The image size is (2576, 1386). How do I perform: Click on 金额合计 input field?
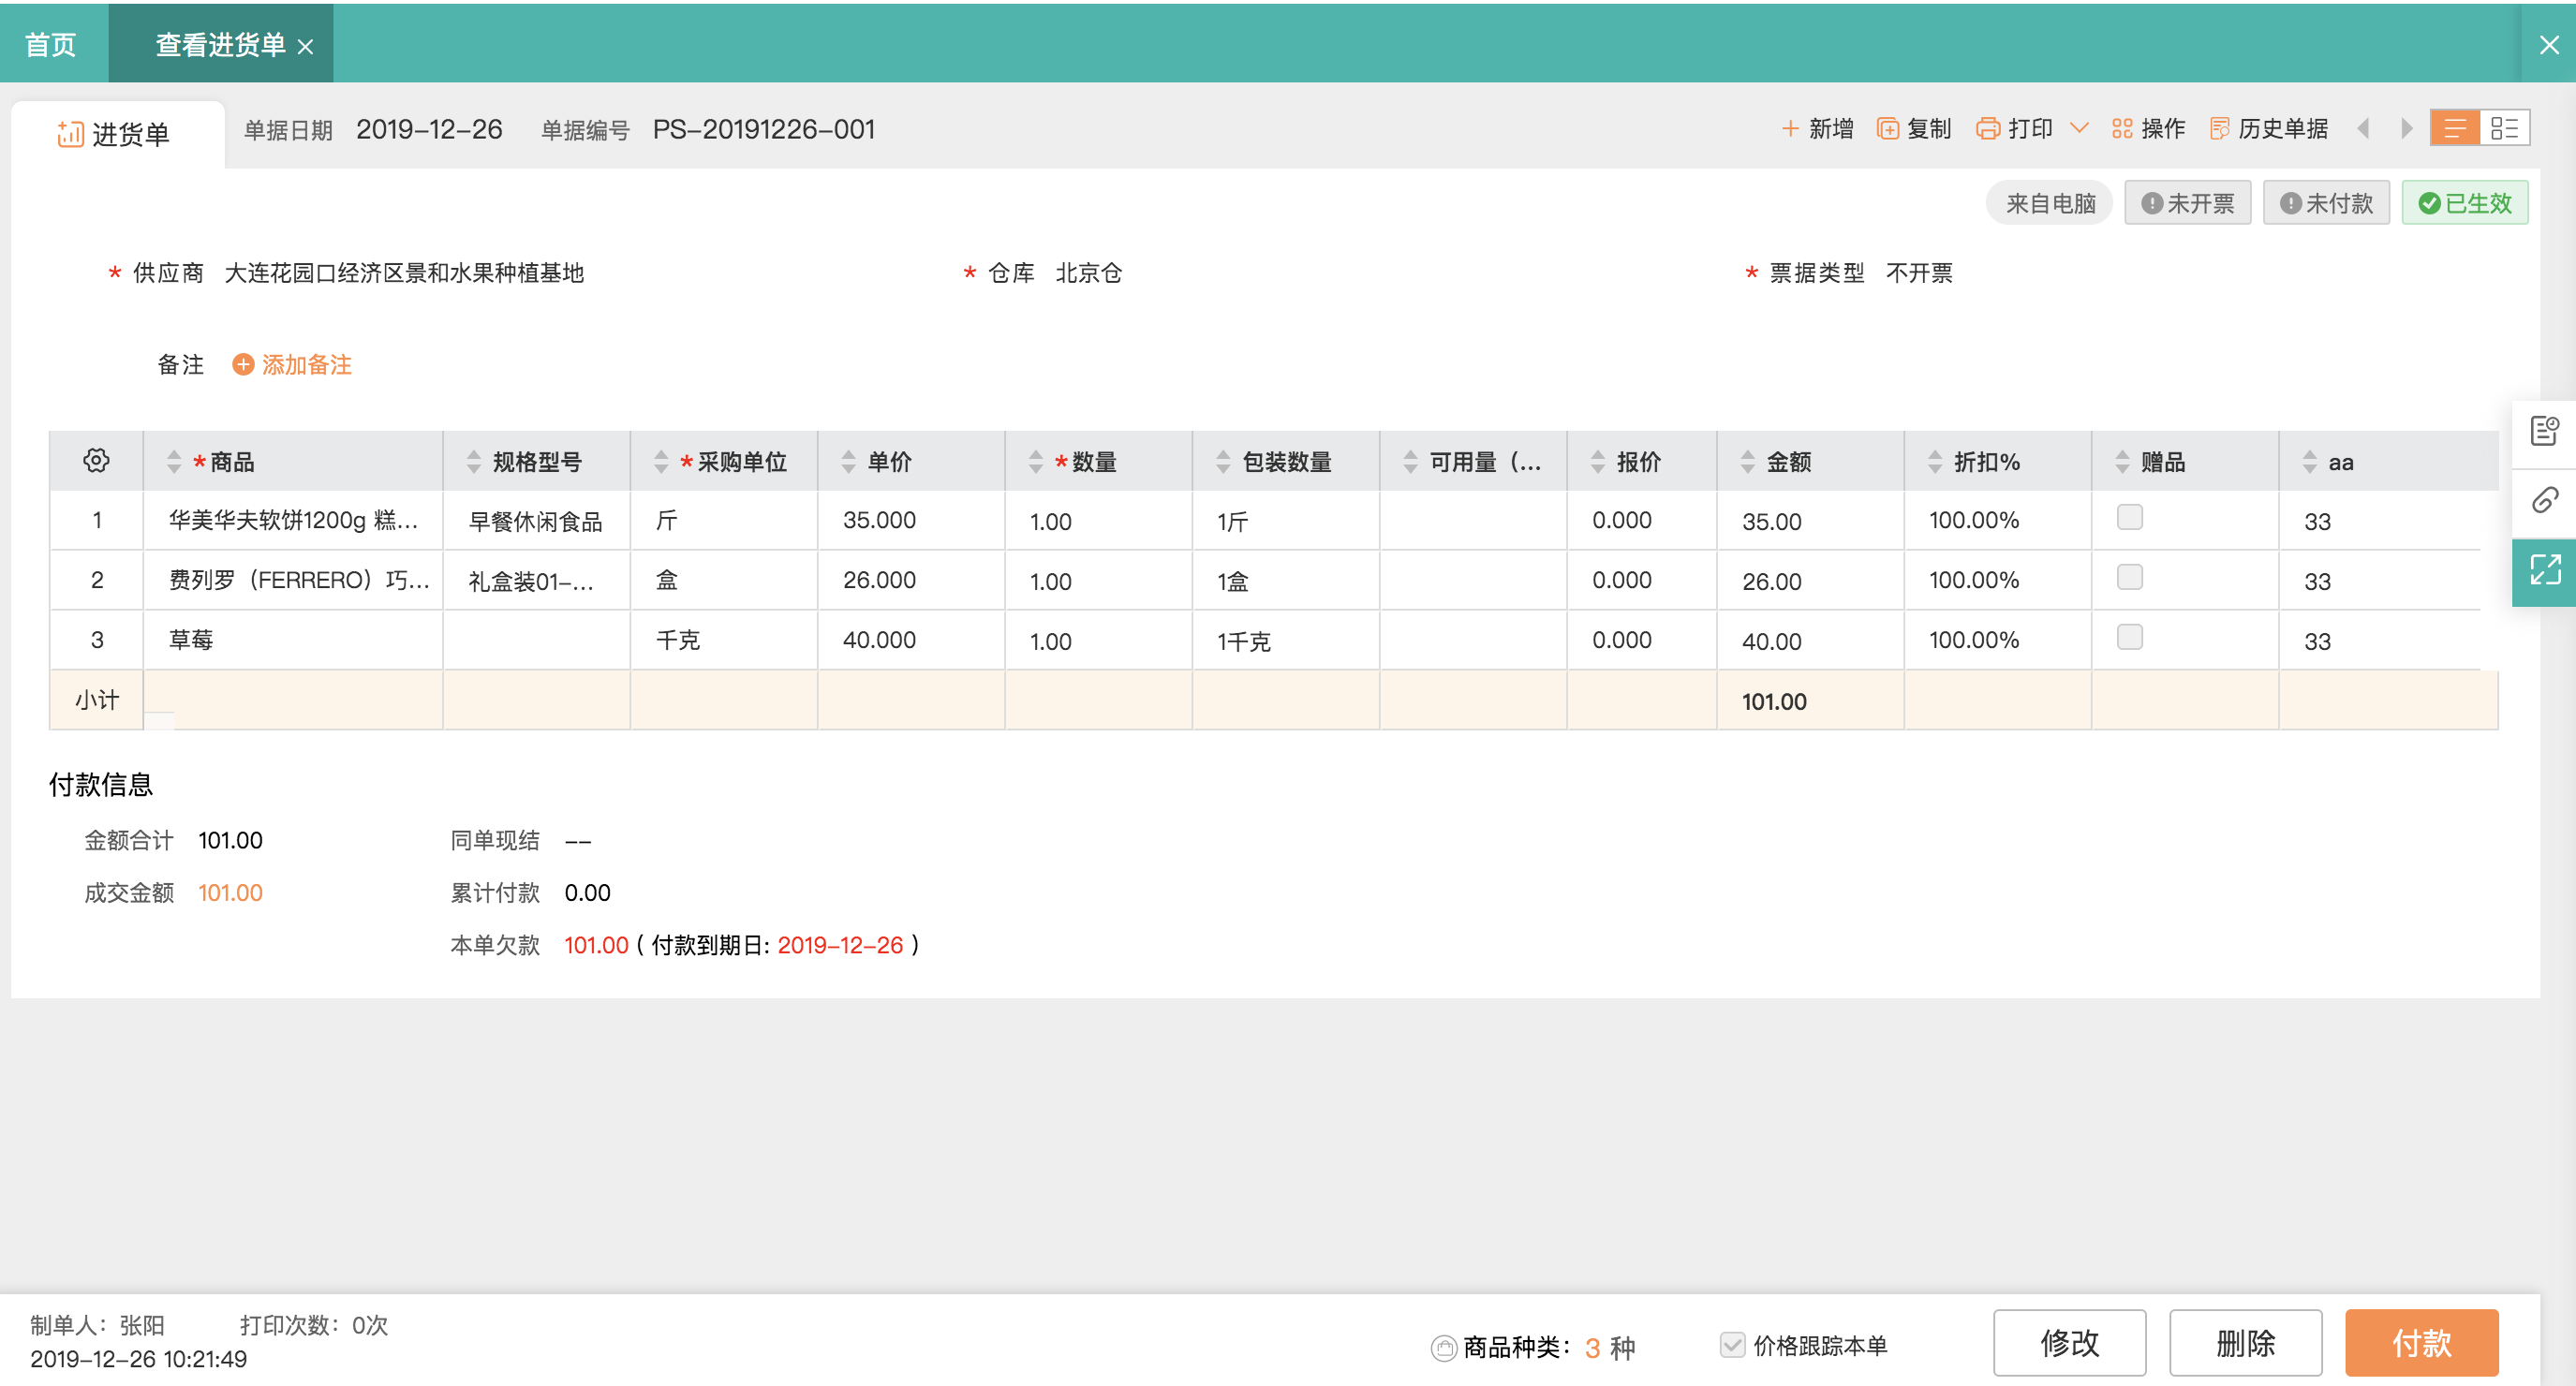coord(239,838)
